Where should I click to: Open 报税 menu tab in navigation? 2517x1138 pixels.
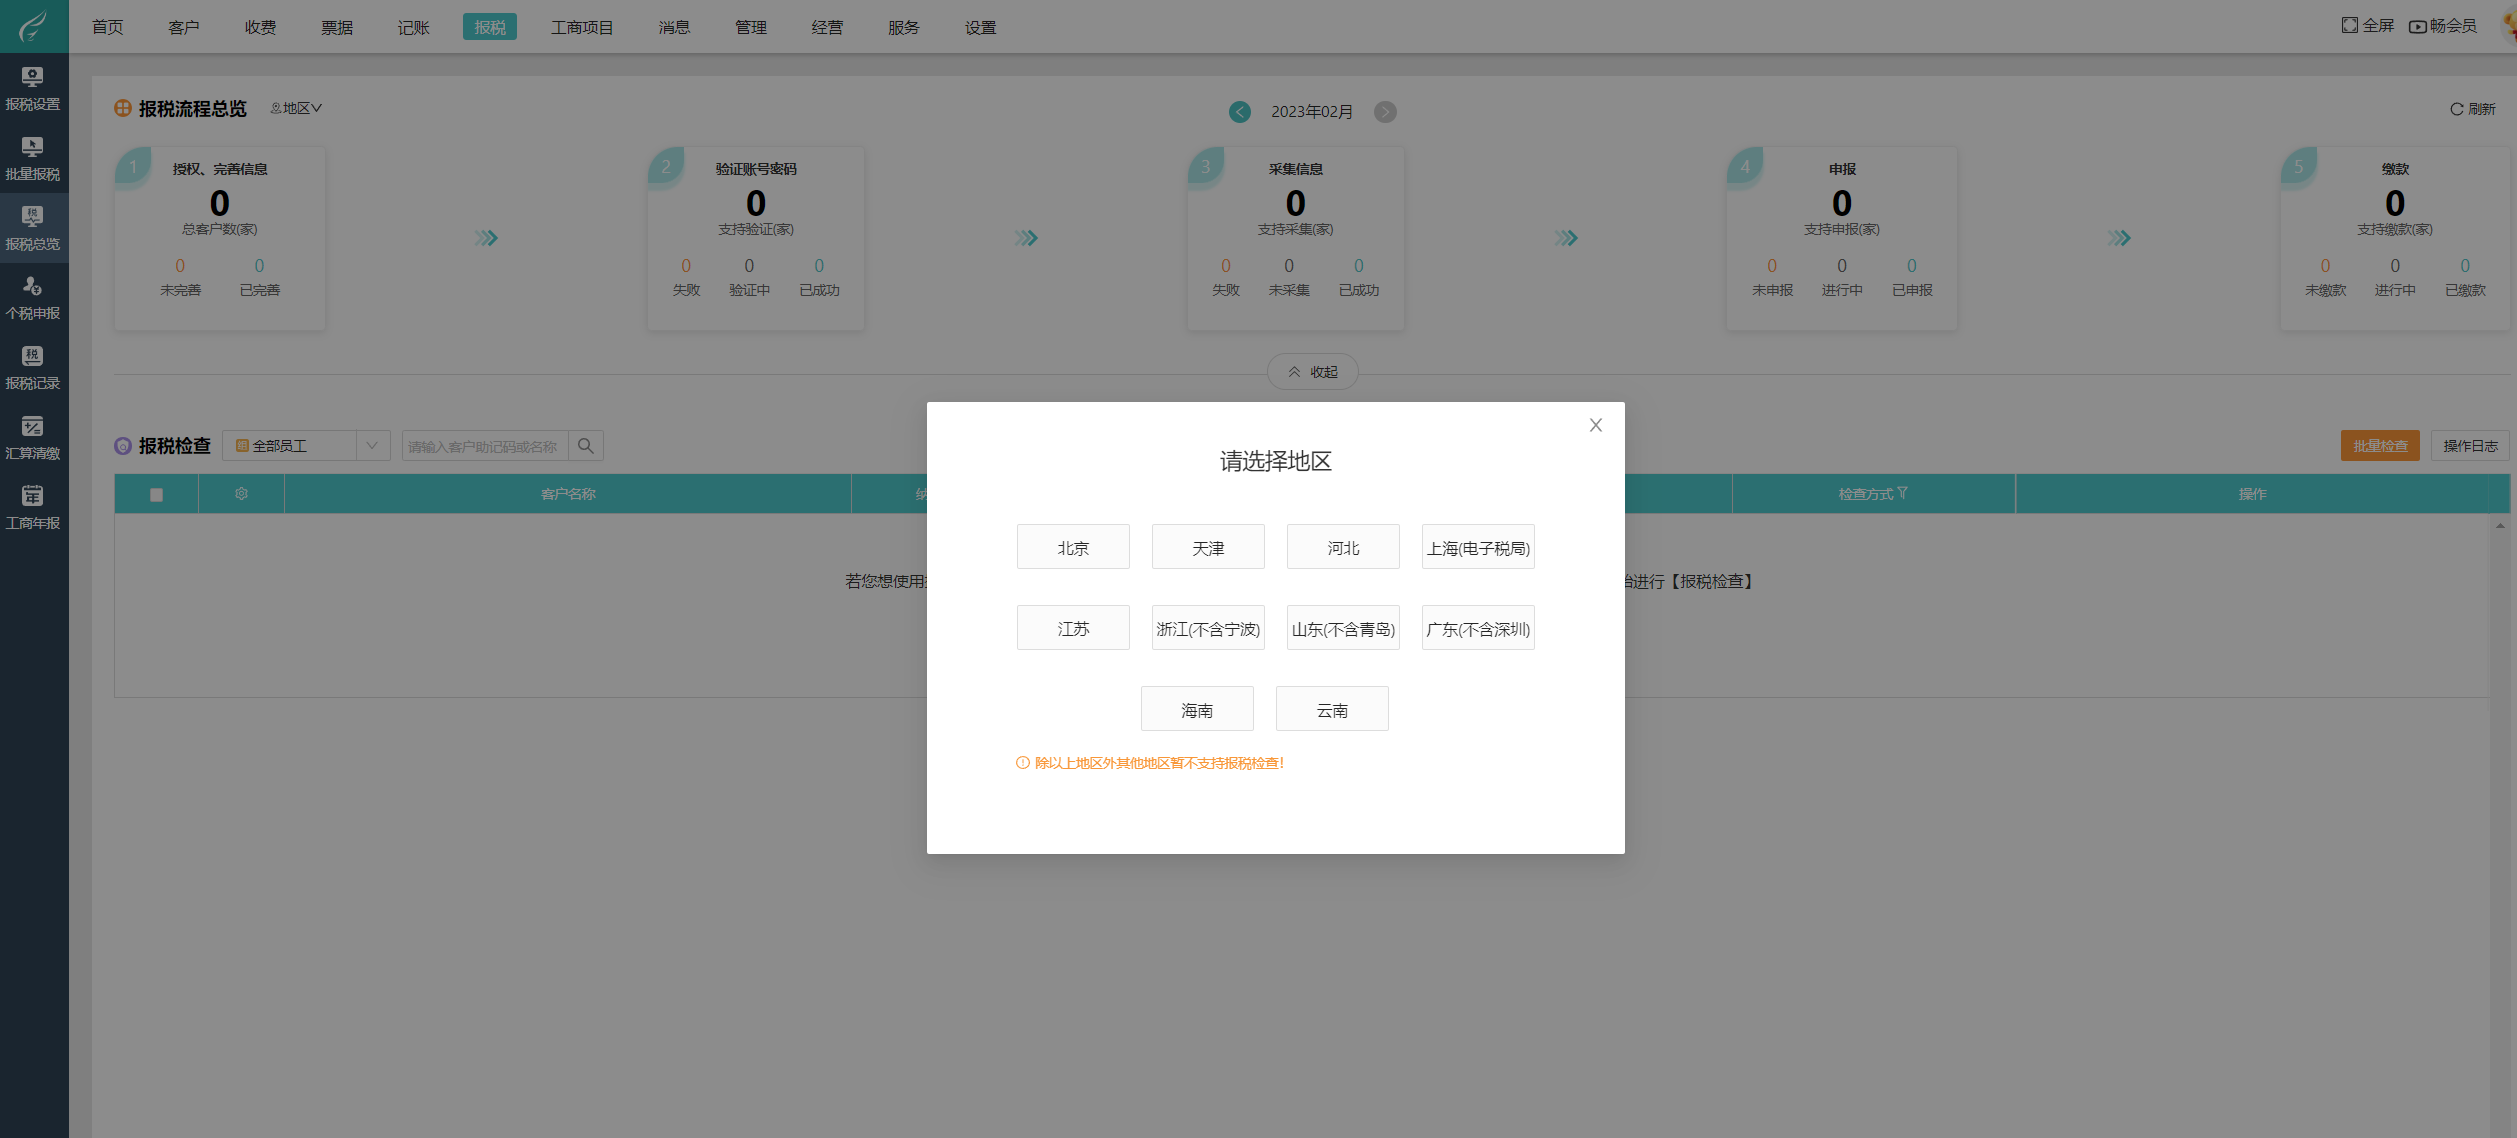point(491,27)
